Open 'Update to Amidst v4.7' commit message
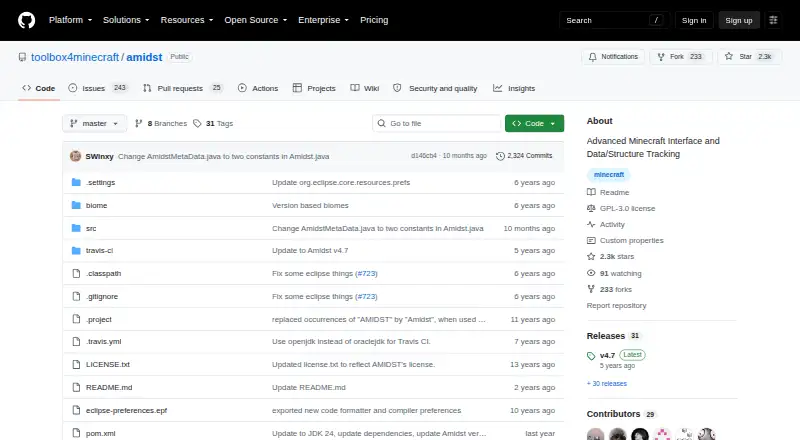The height and width of the screenshot is (440, 800). tap(310, 250)
